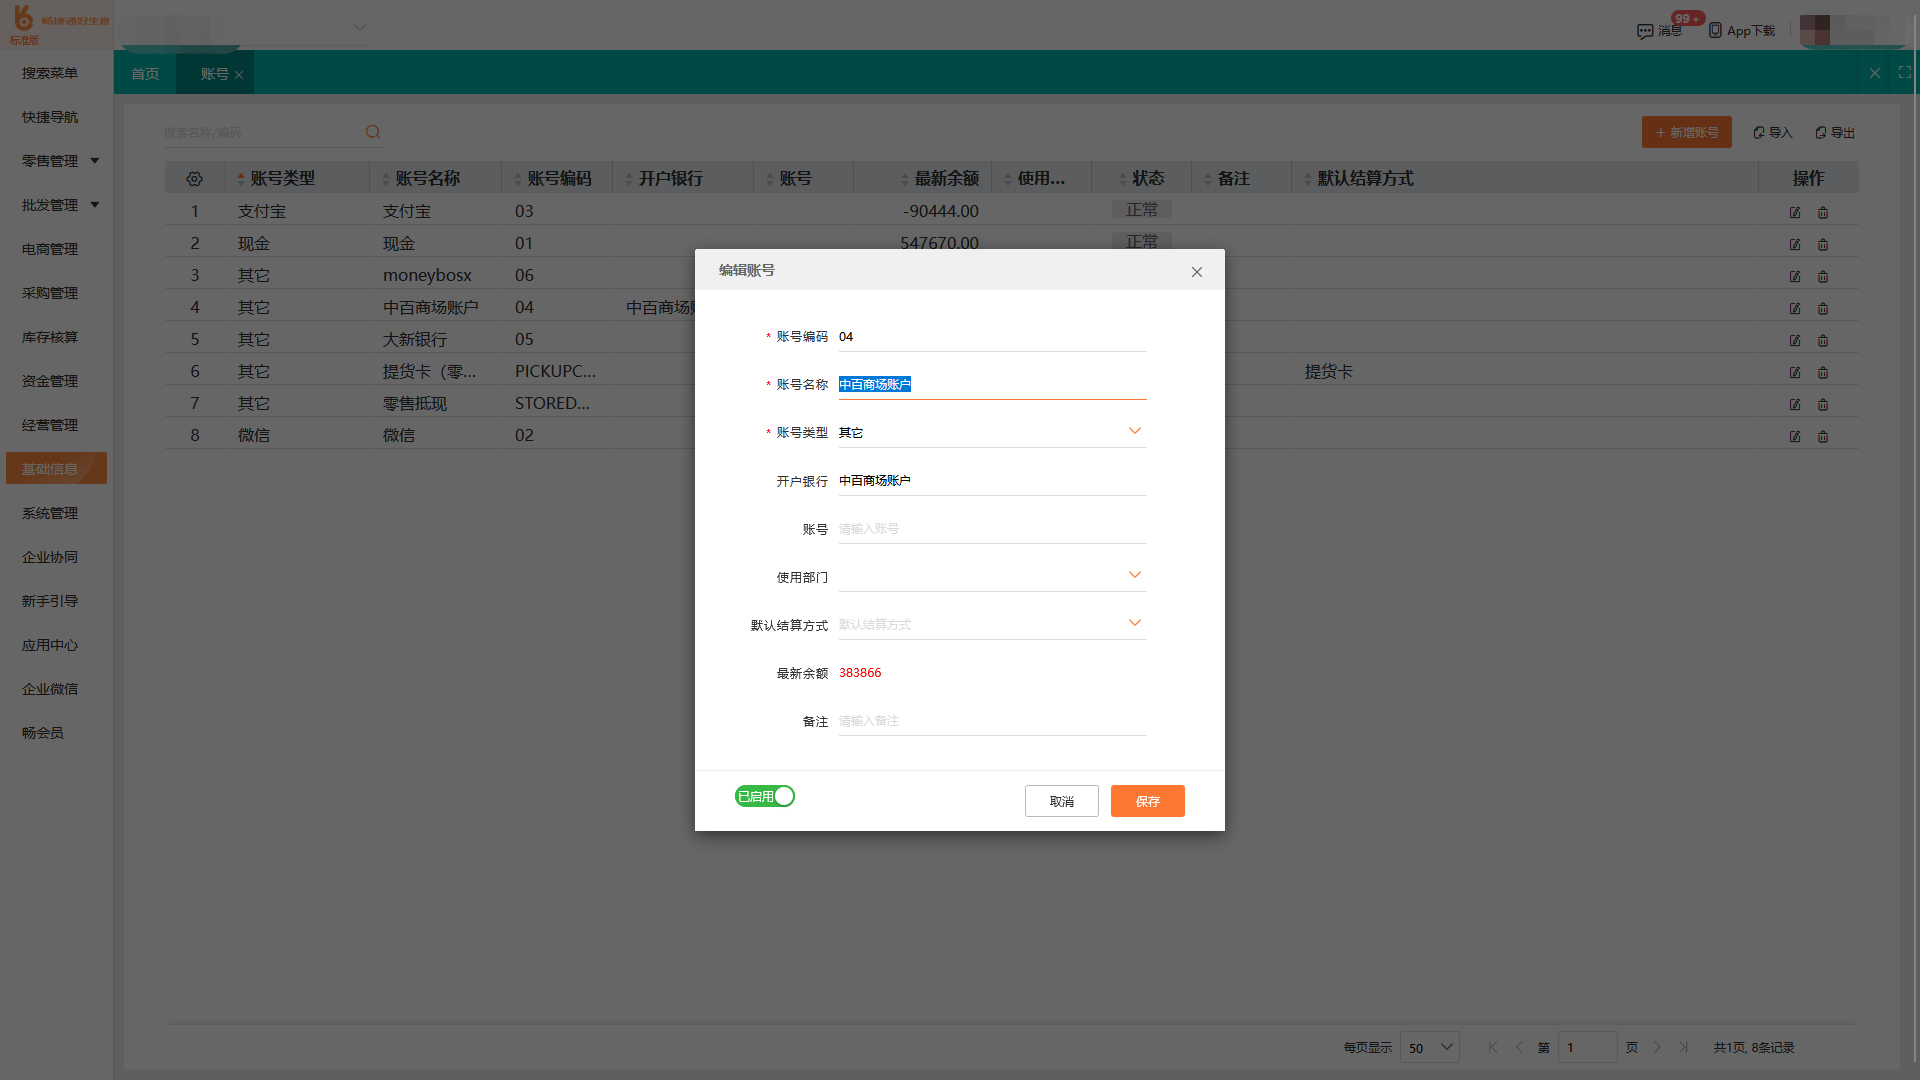Click the edit icon for 现金 account

tap(1795, 244)
